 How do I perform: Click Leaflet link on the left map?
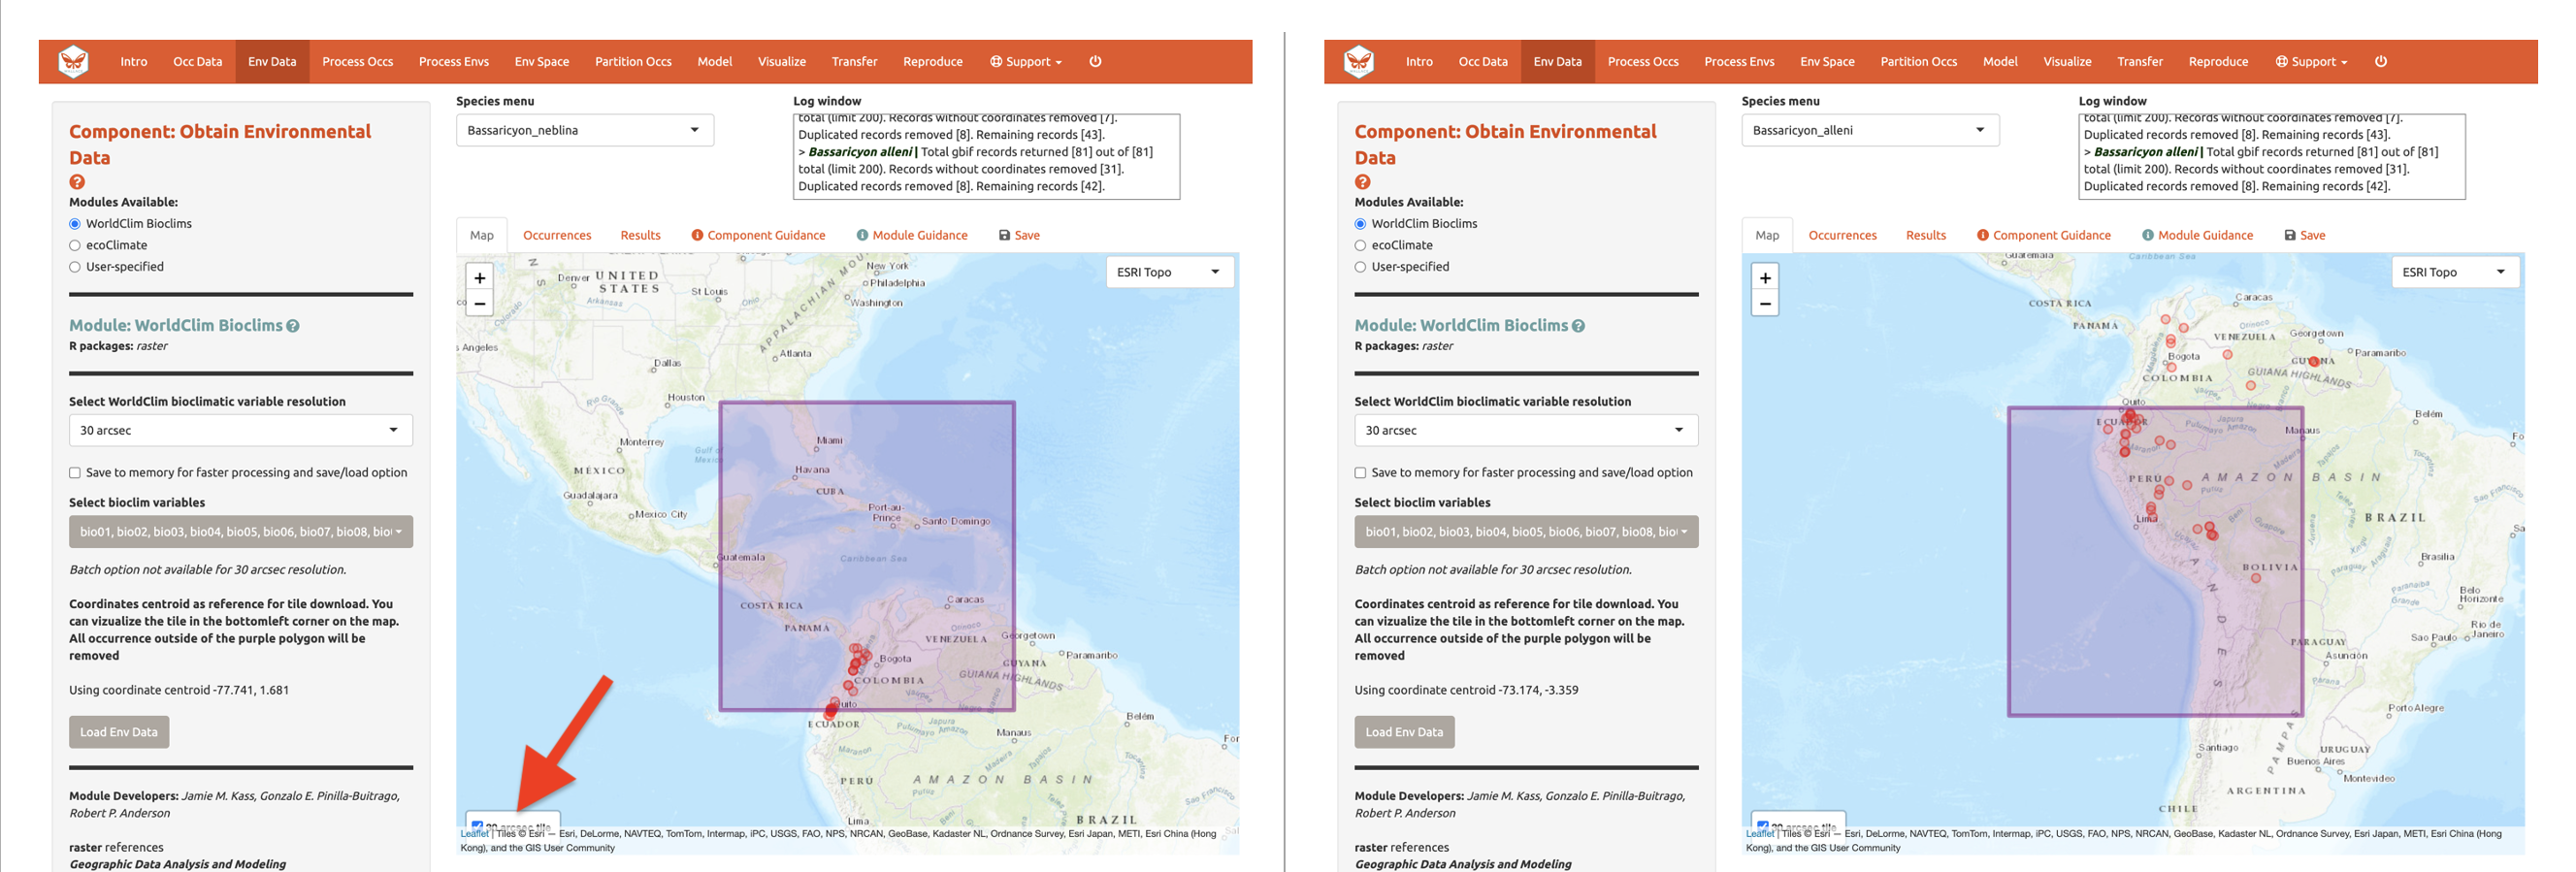coord(474,834)
